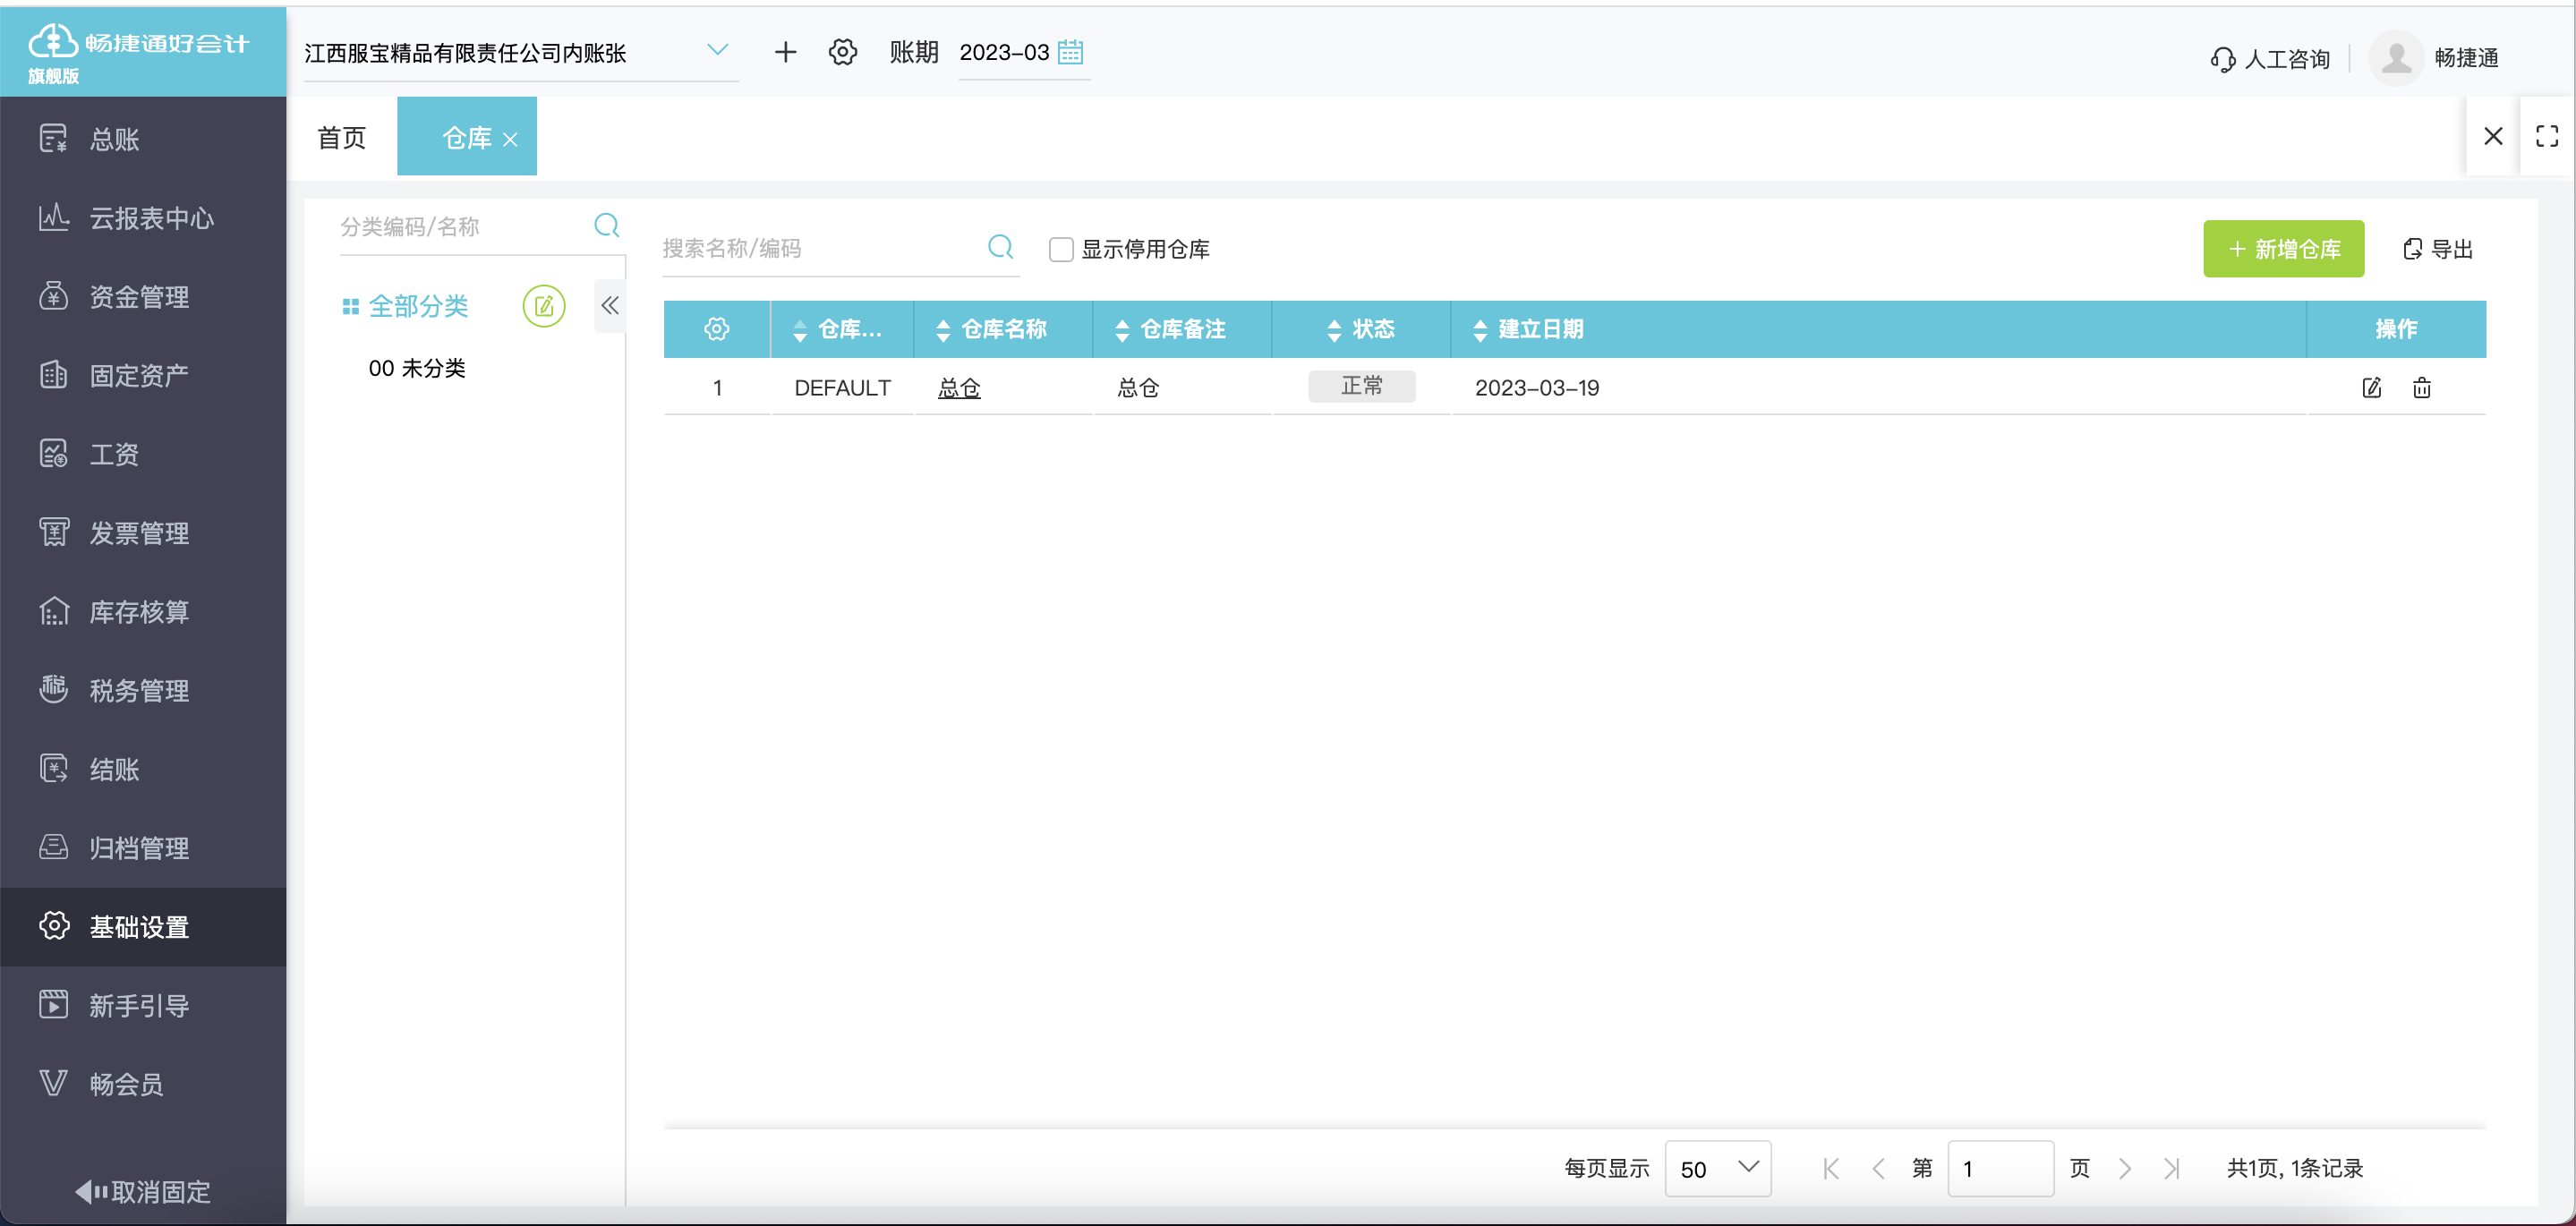Click the edit icon for 总仓 warehouse
Screen dimensions: 2576x1226
(2372, 387)
